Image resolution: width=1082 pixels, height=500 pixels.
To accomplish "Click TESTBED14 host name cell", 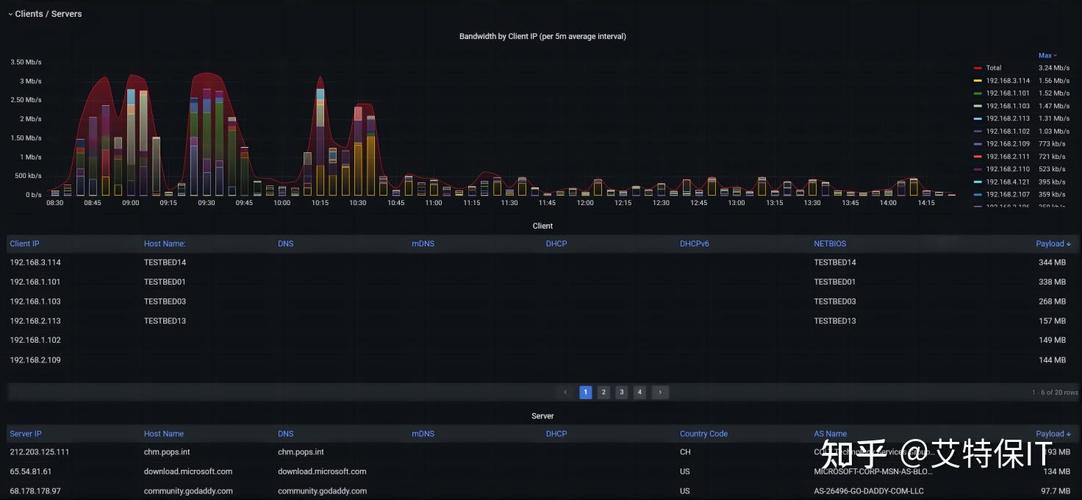I will [165, 262].
